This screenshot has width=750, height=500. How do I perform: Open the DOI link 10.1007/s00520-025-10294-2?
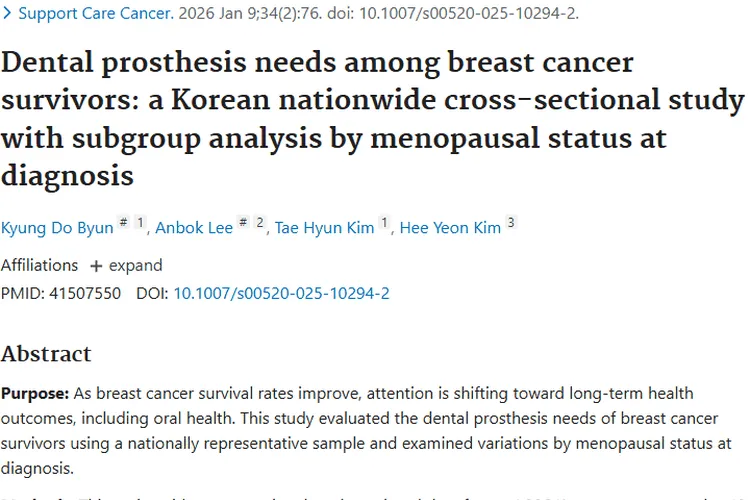pos(282,293)
